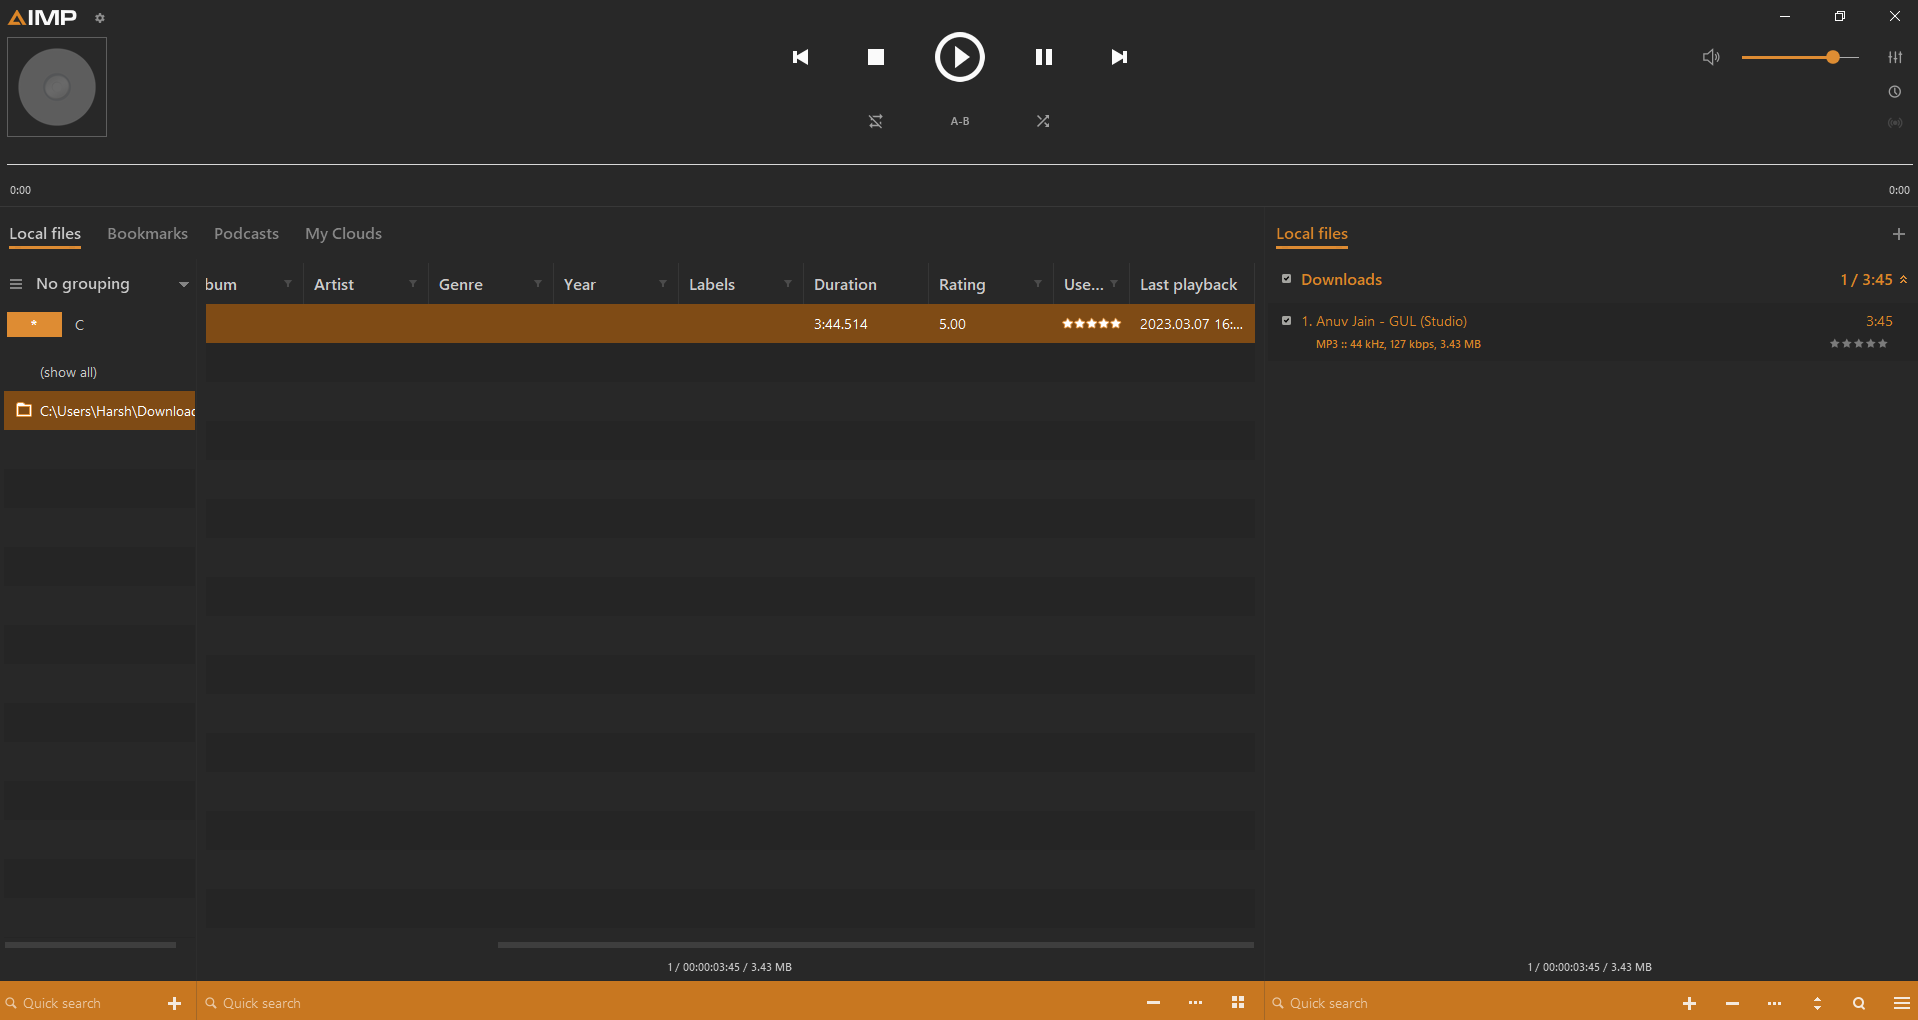Open the sleep timer
Viewport: 1918px width, 1020px height.
(x=1894, y=91)
